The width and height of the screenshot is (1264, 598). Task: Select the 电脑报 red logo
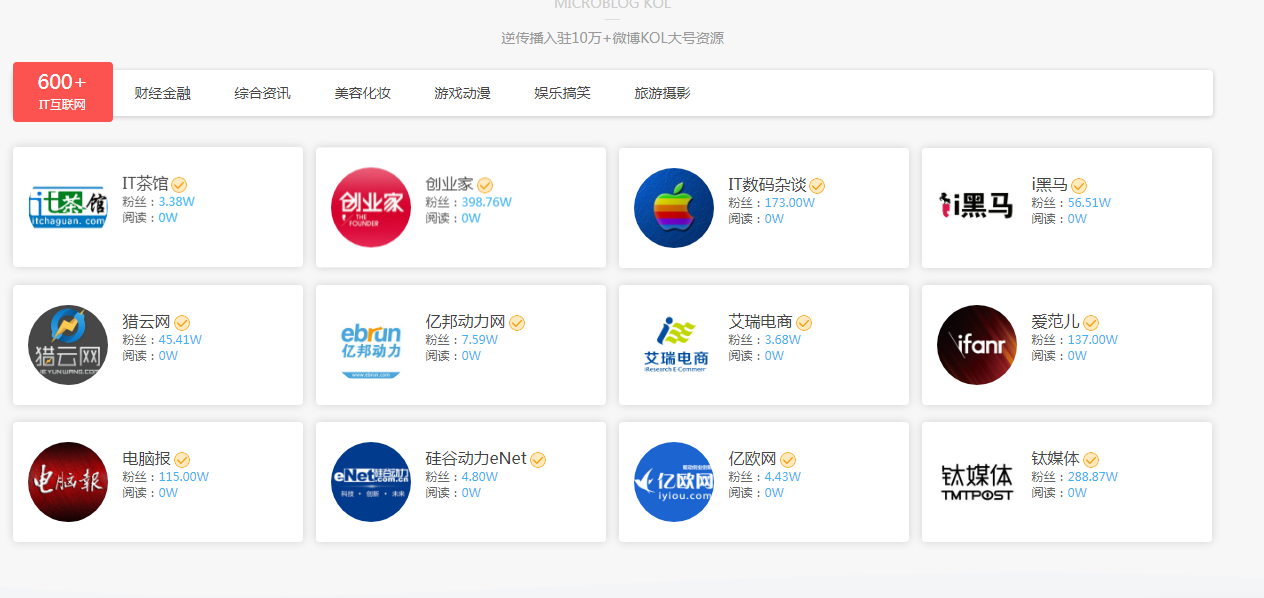[x=68, y=481]
